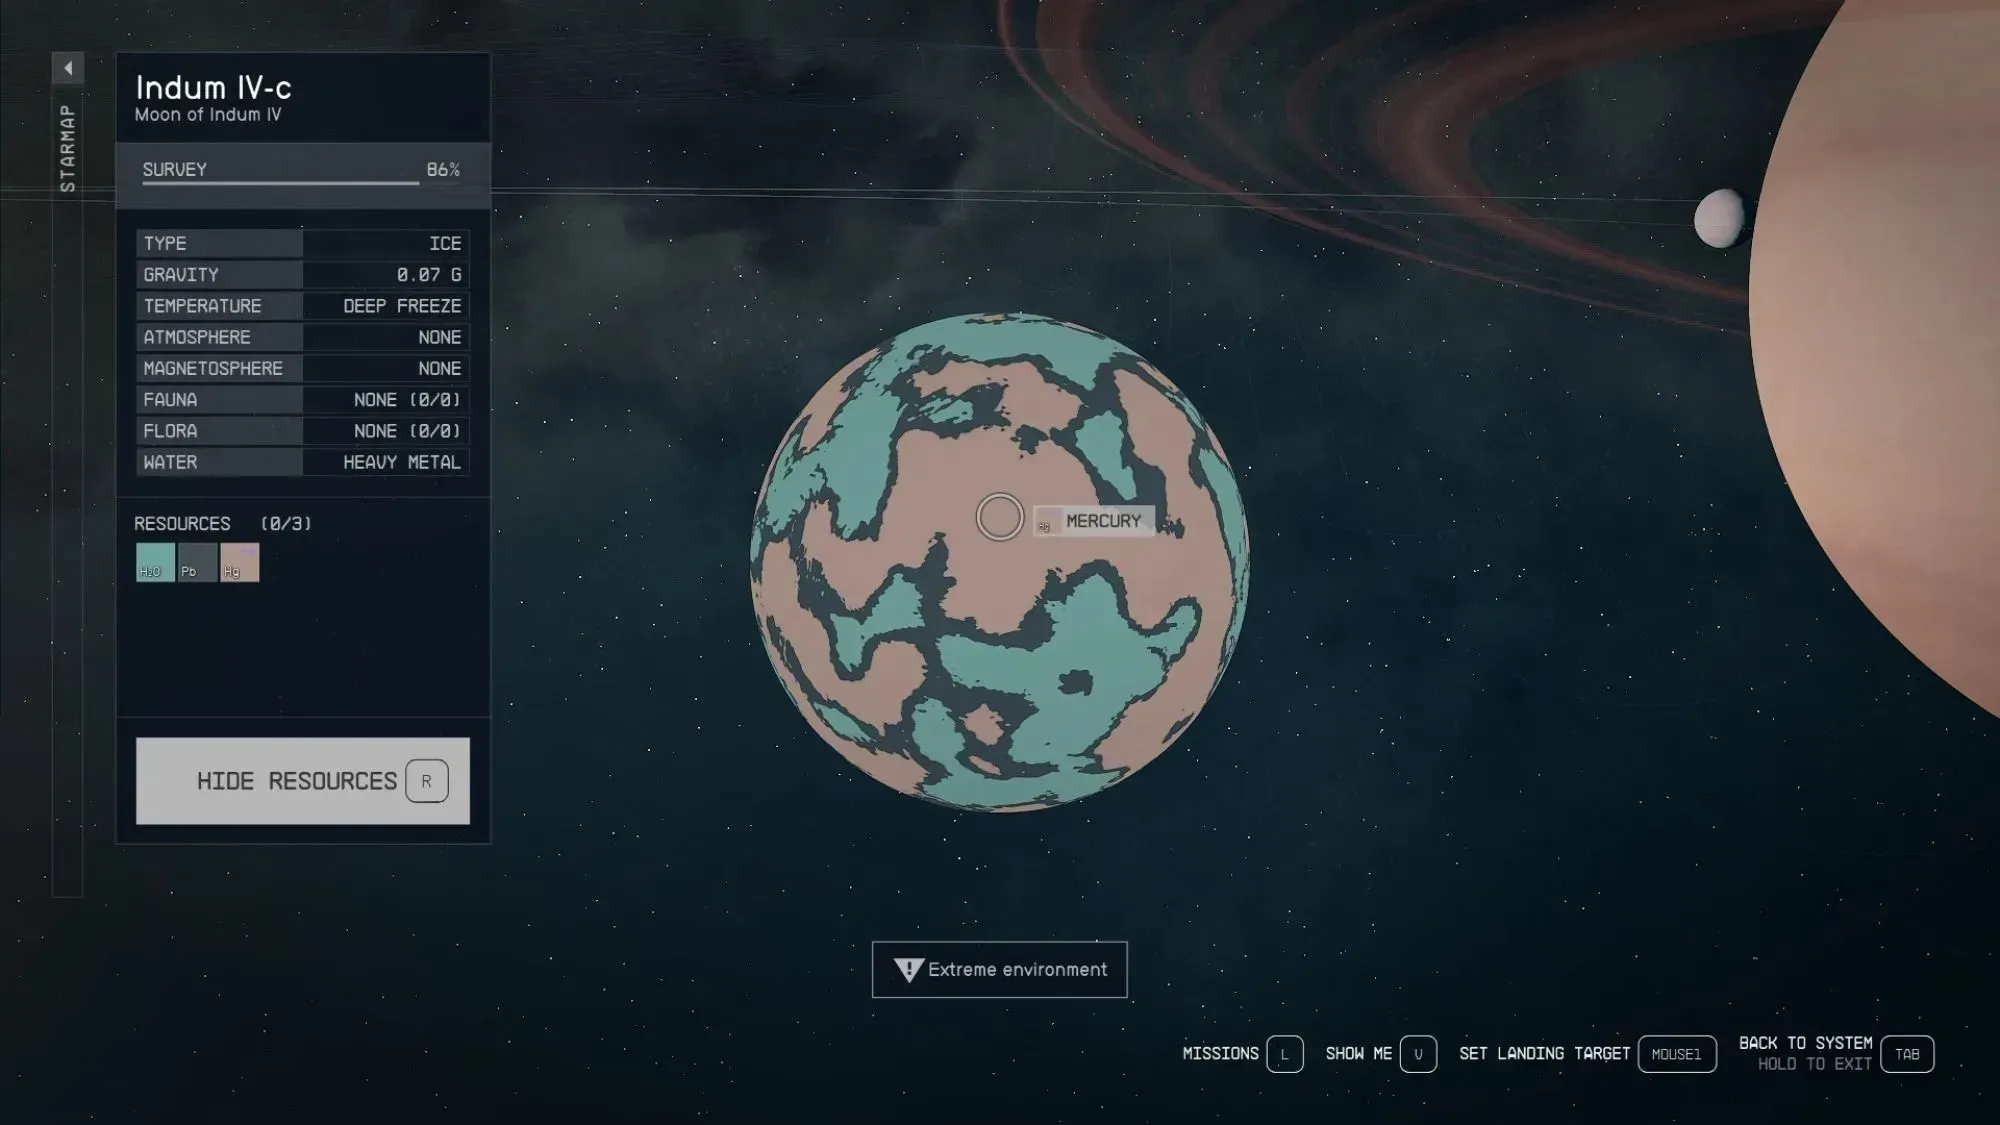This screenshot has width=2000, height=1125.
Task: Expand the Resources section panel
Action: tap(223, 522)
